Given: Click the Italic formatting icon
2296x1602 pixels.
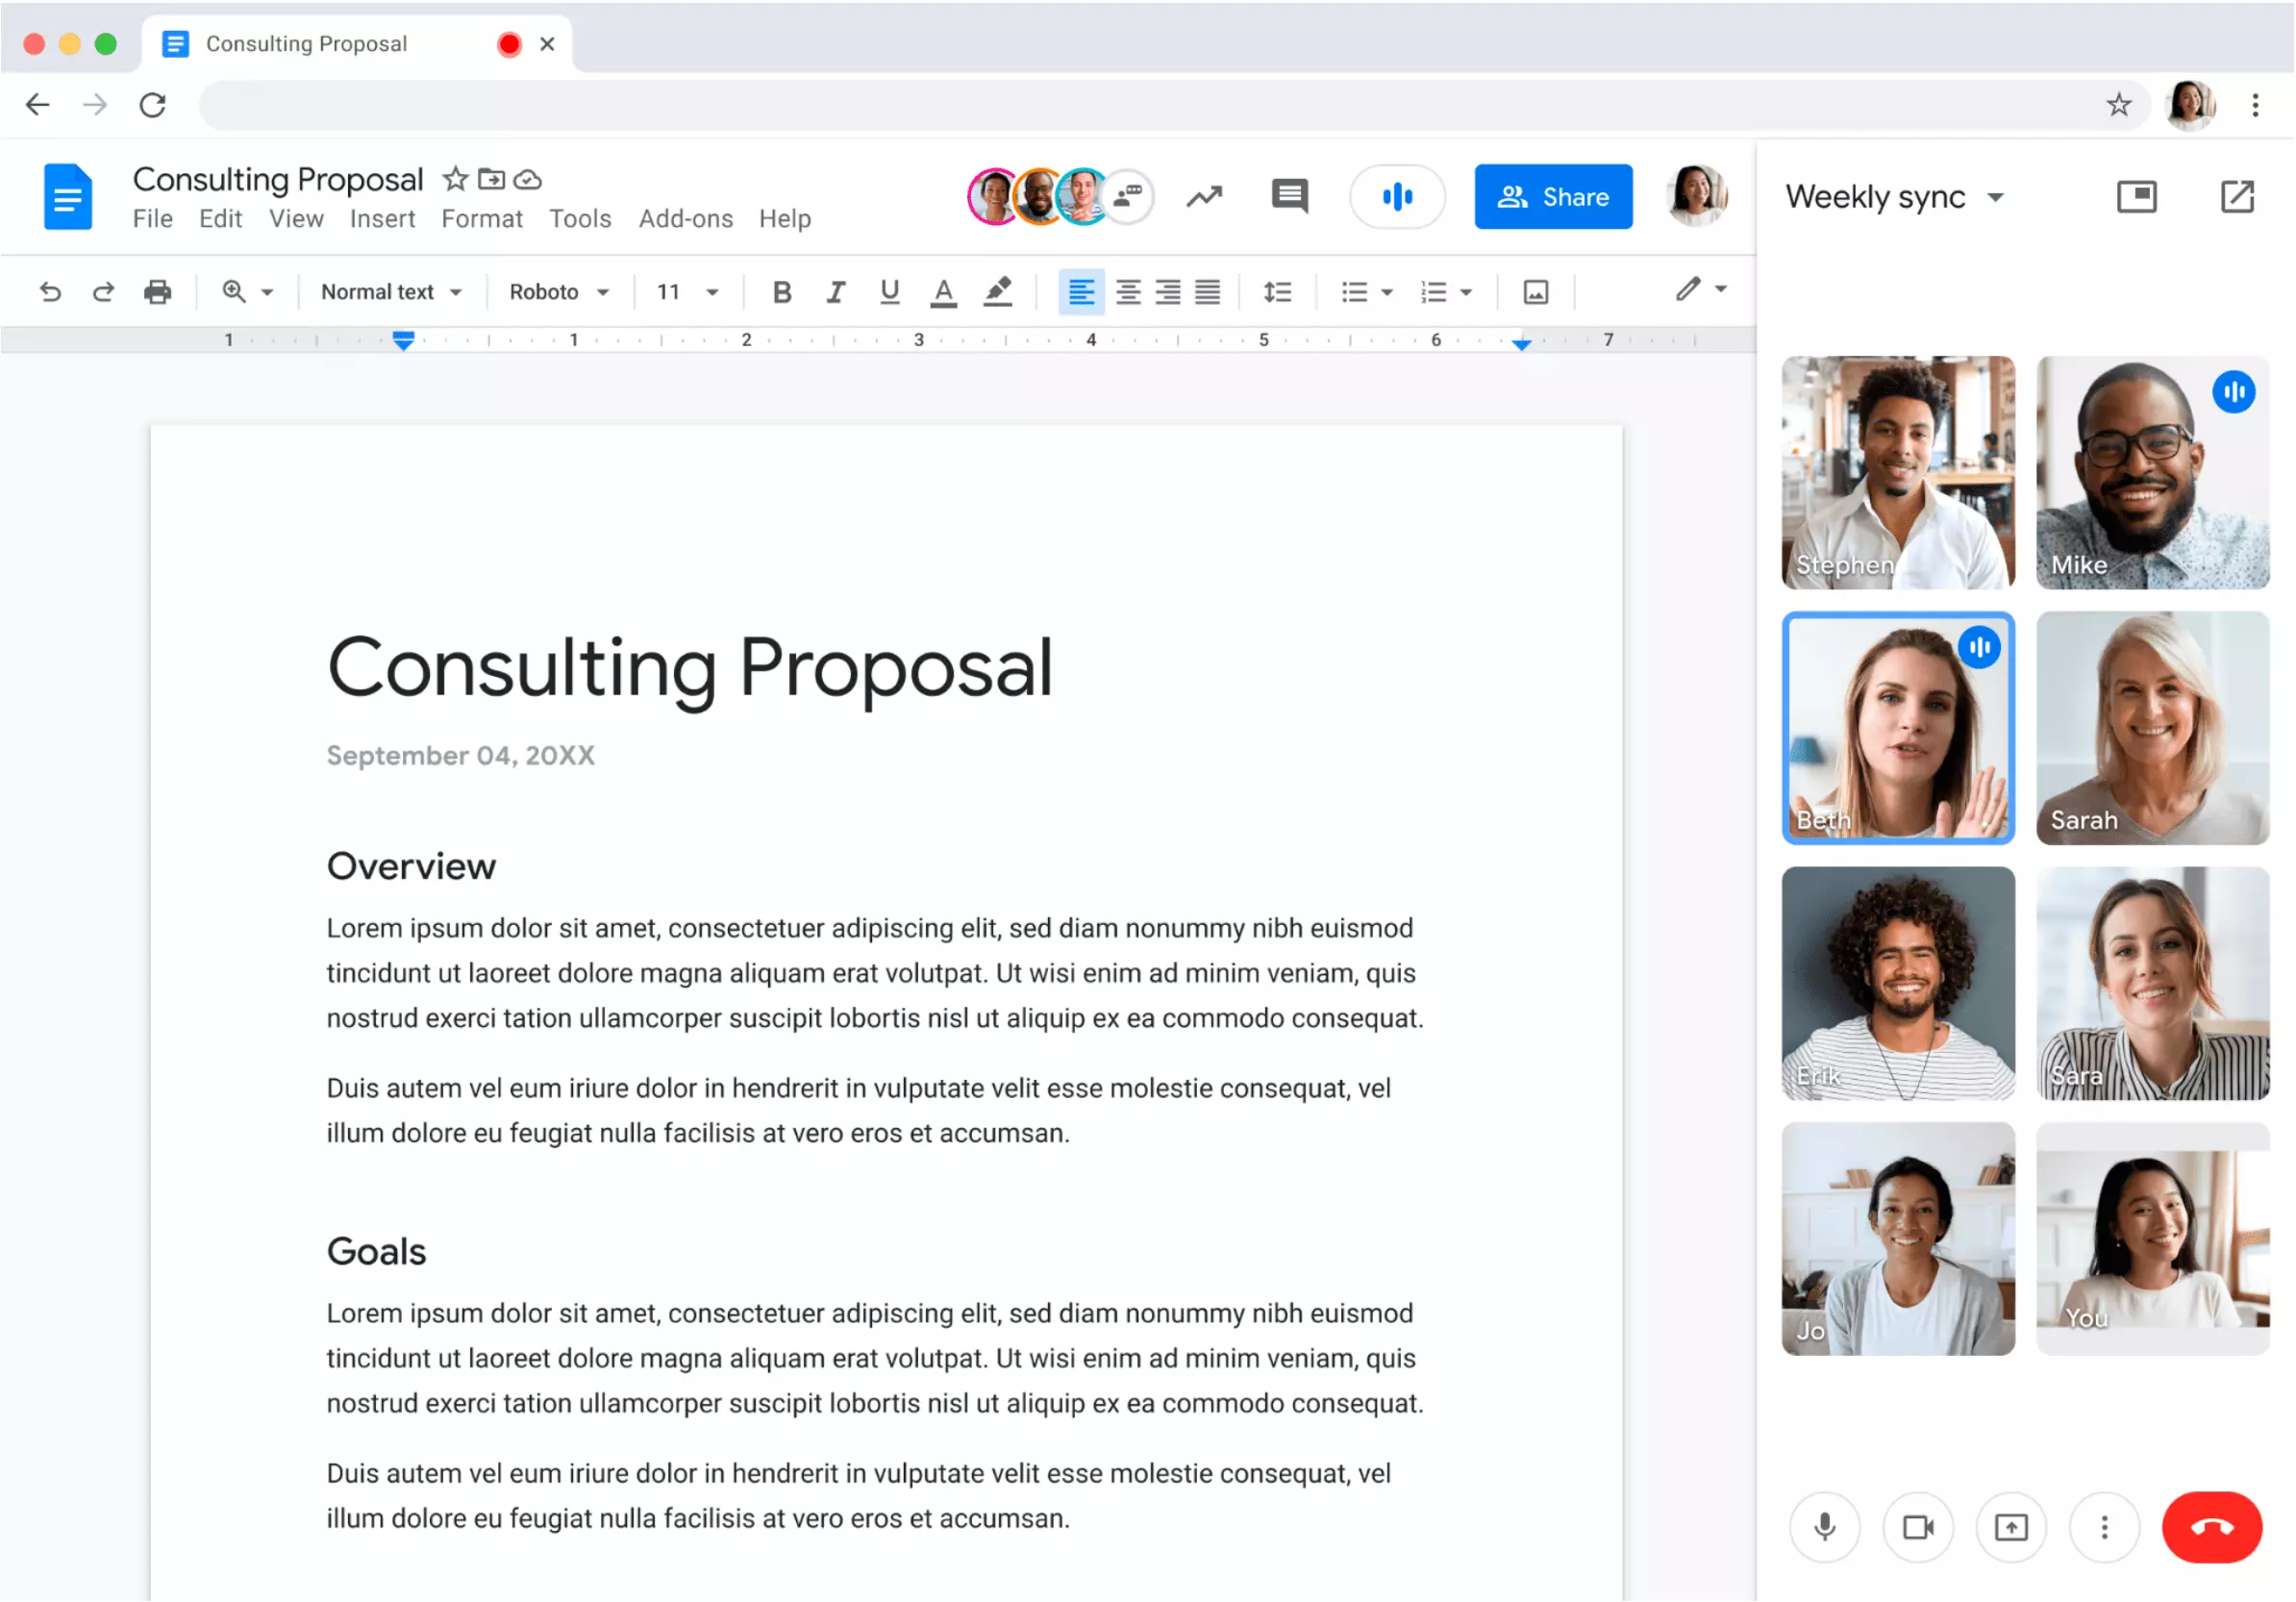Looking at the screenshot, I should (834, 291).
